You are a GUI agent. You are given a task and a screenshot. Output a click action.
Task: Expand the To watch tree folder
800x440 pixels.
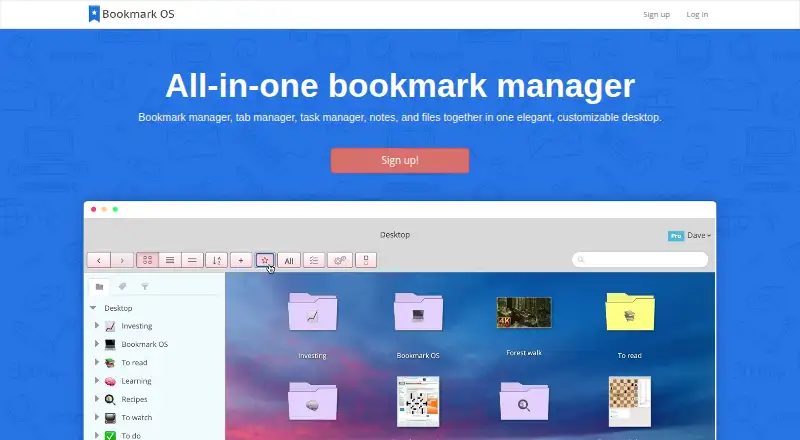(96, 417)
